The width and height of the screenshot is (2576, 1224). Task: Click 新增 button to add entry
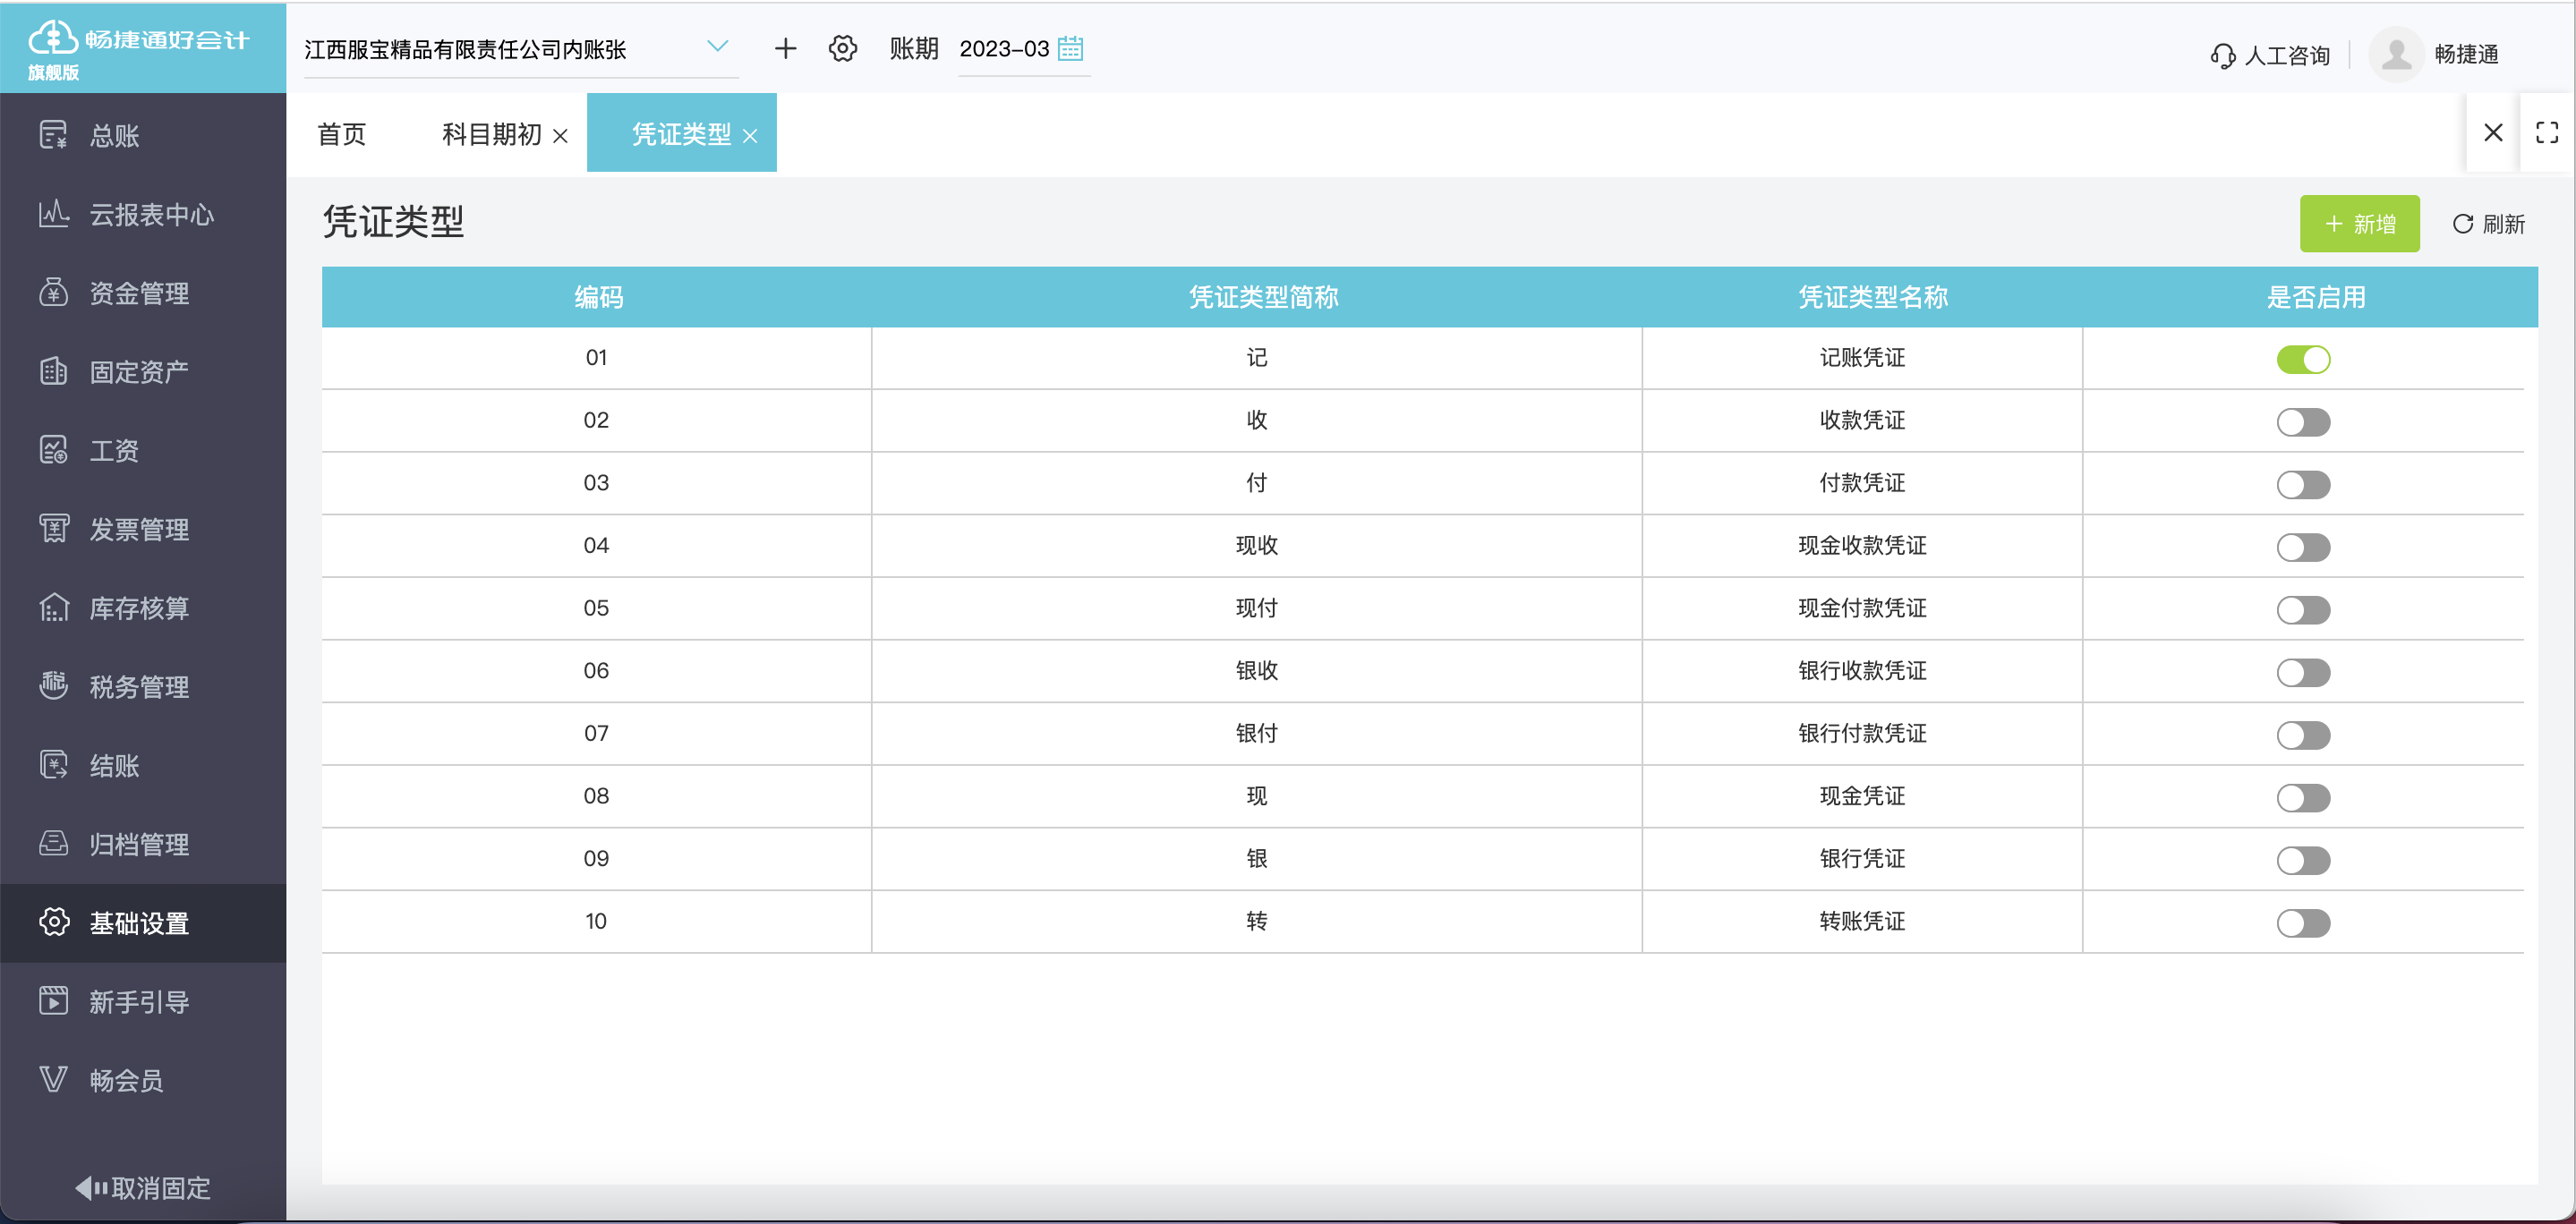pos(2361,222)
